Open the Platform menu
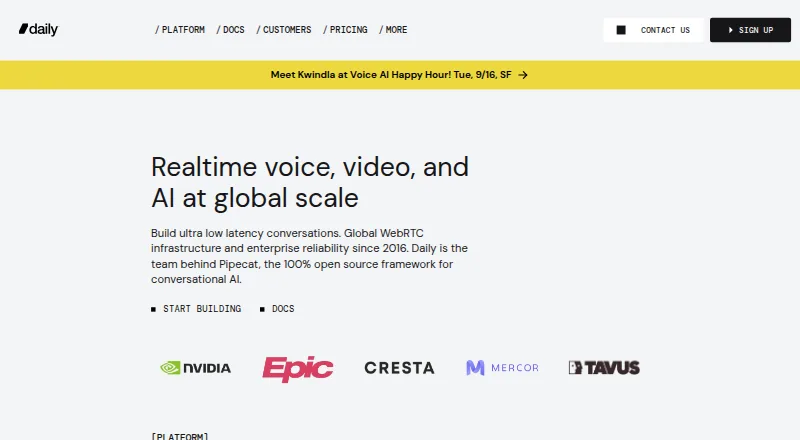This screenshot has width=800, height=440. (x=180, y=30)
